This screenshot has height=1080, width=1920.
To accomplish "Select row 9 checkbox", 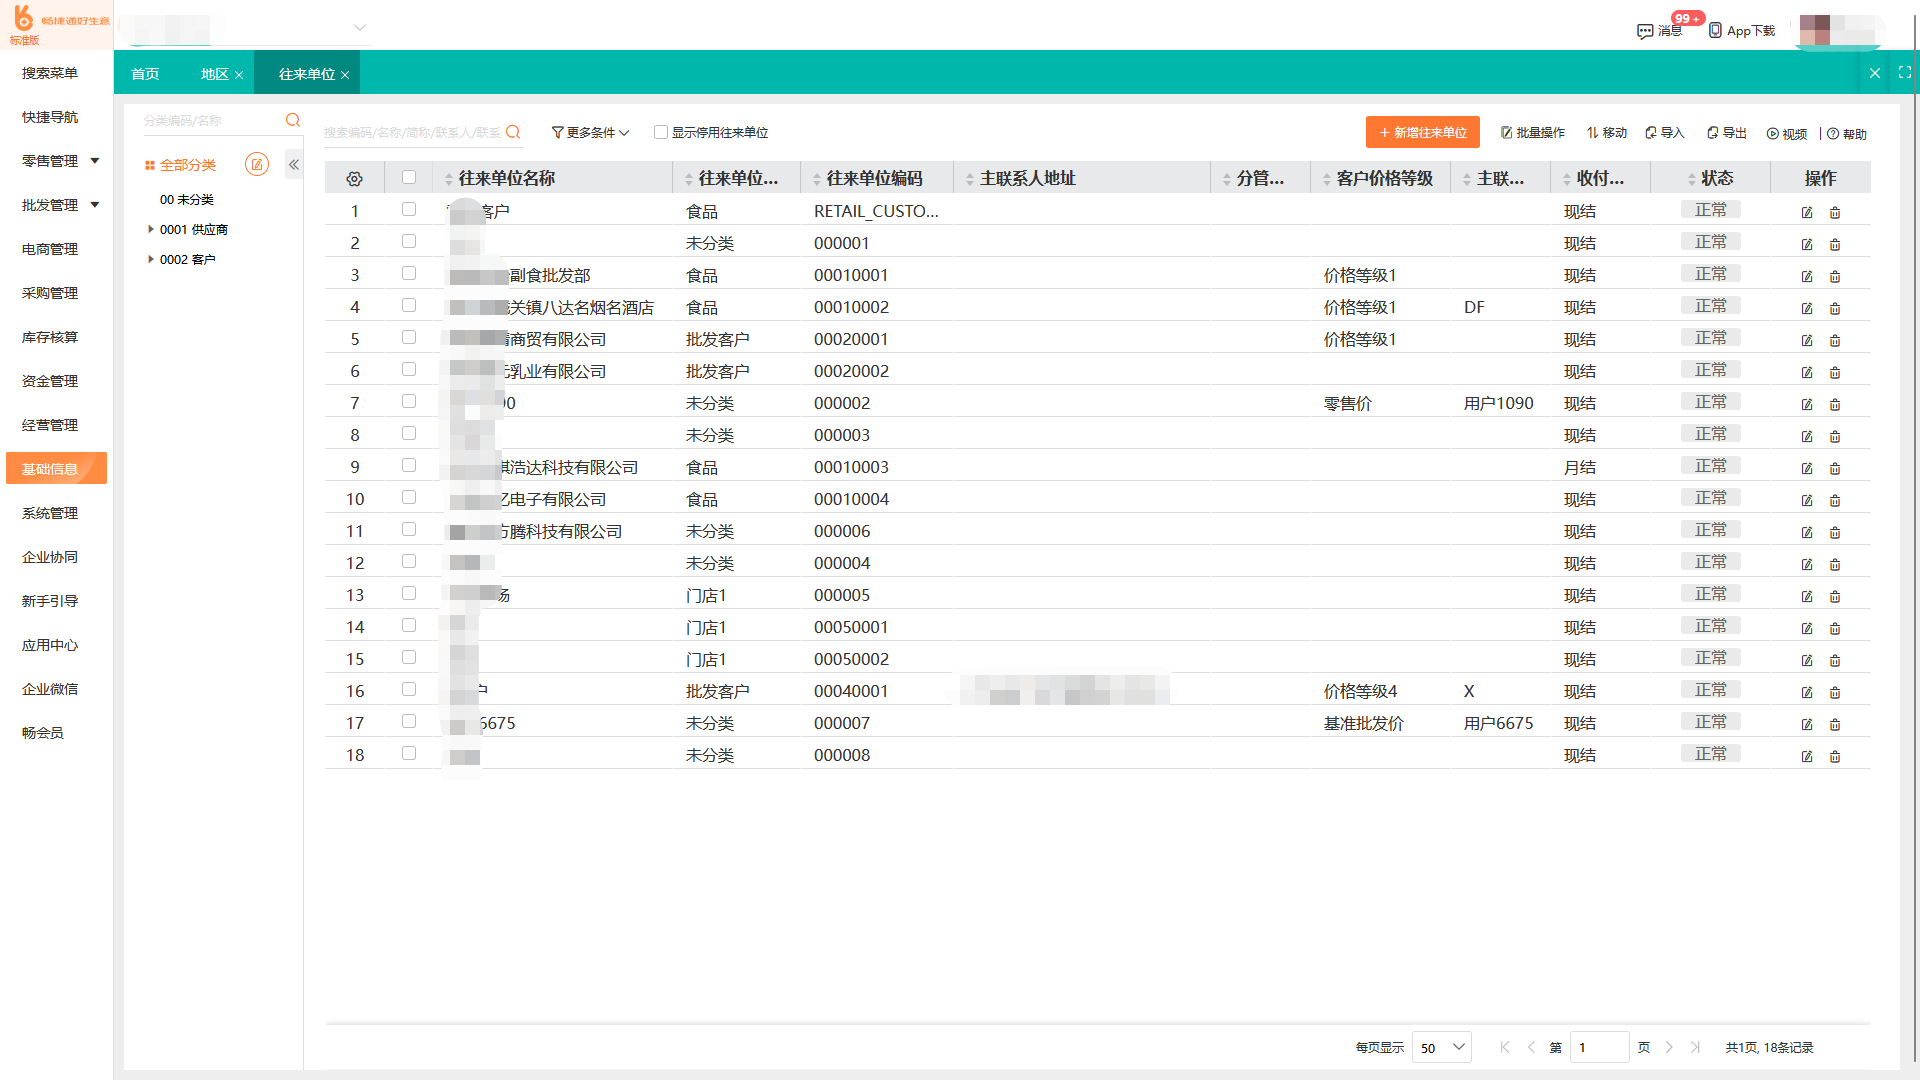I will (411, 467).
